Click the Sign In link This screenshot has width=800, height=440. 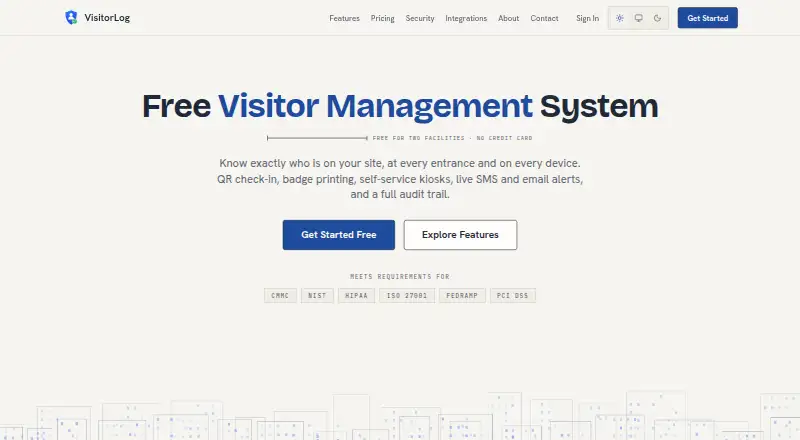click(588, 18)
